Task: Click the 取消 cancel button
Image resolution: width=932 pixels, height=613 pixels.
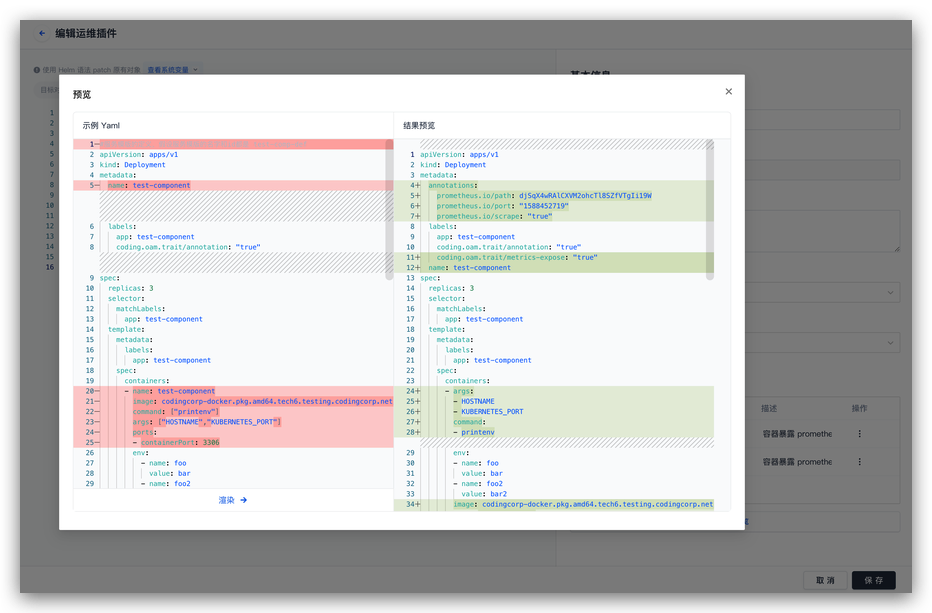Action: pyautogui.click(x=825, y=580)
